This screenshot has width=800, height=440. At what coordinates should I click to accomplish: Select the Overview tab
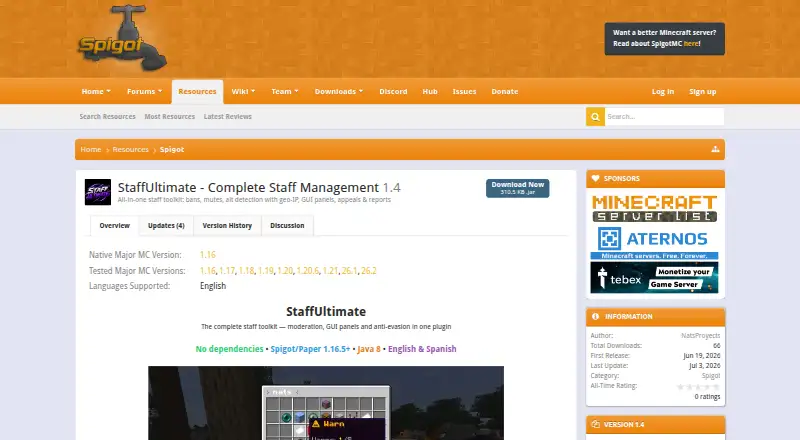click(x=115, y=226)
